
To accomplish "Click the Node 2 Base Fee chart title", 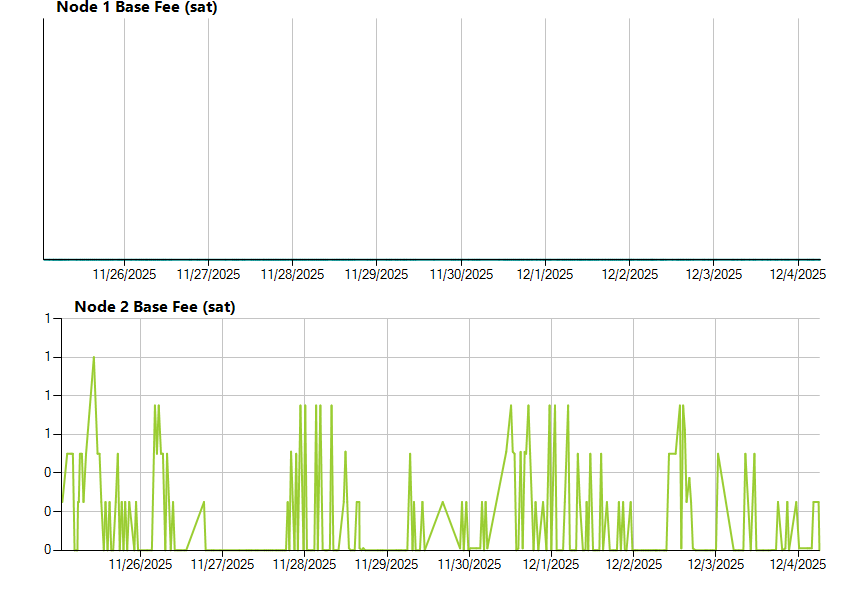I will point(155,307).
